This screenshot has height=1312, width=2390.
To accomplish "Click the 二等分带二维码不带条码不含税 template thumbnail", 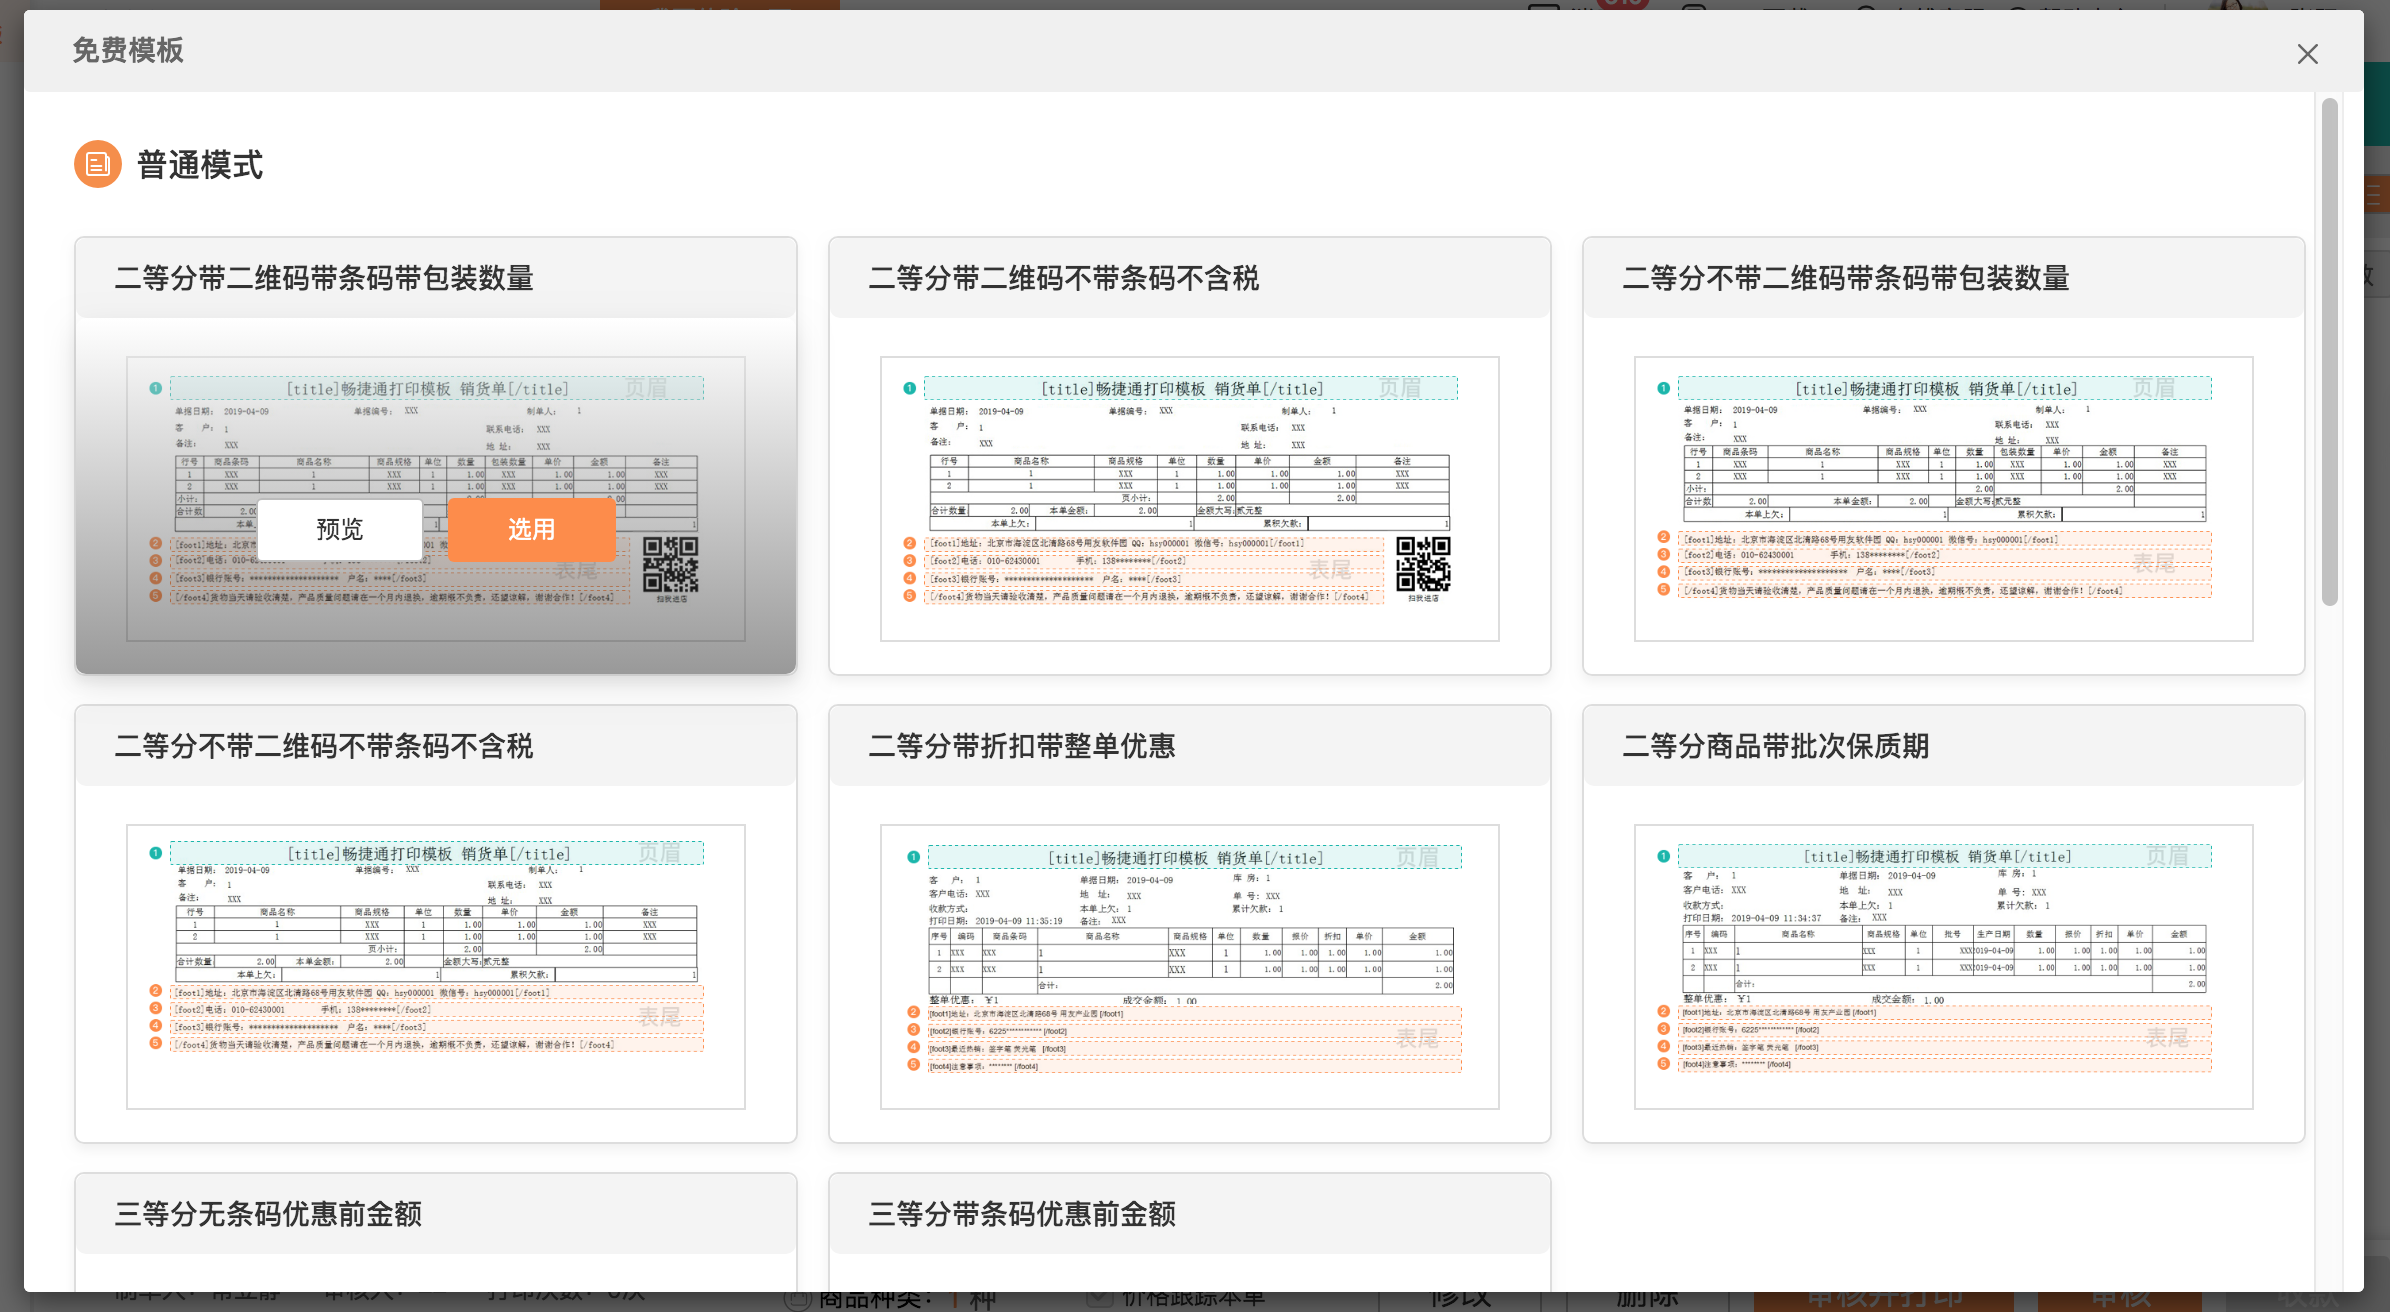I will pos(1189,485).
